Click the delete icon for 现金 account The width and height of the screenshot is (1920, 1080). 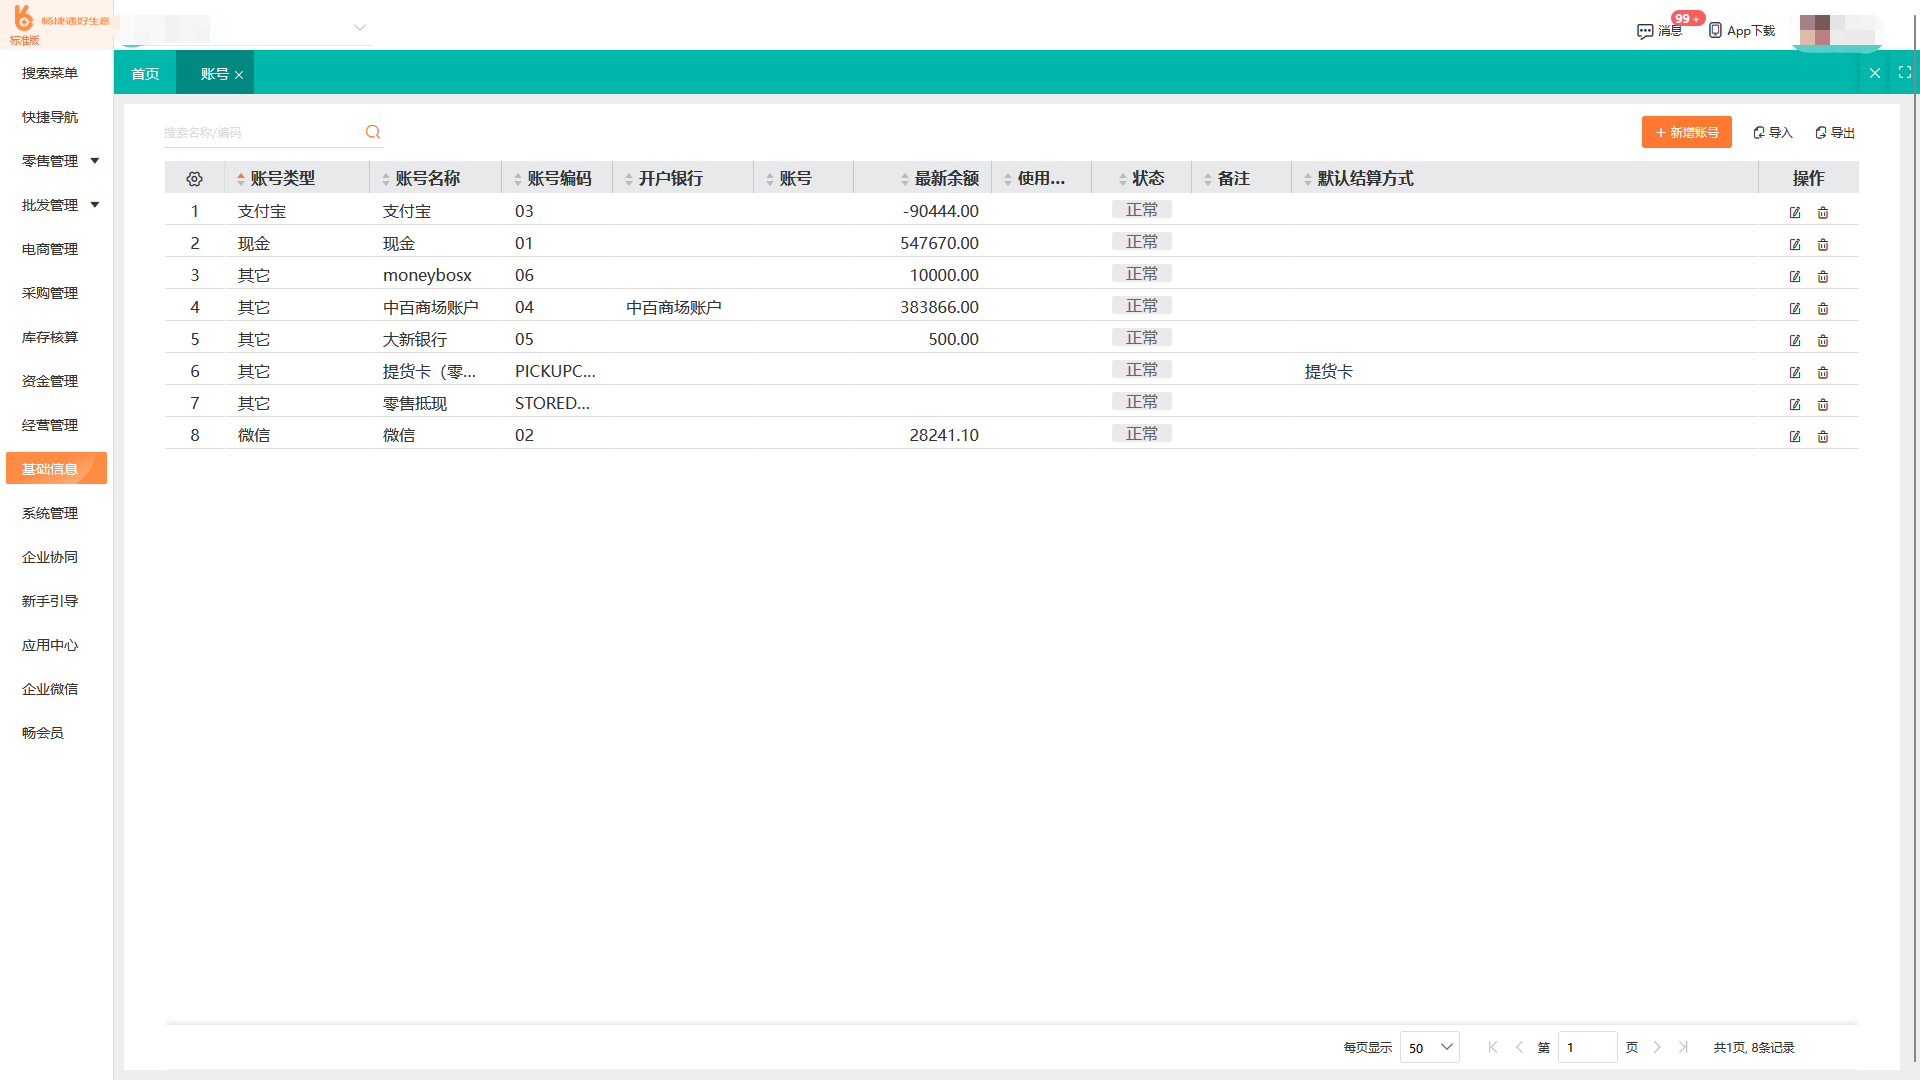pos(1824,243)
